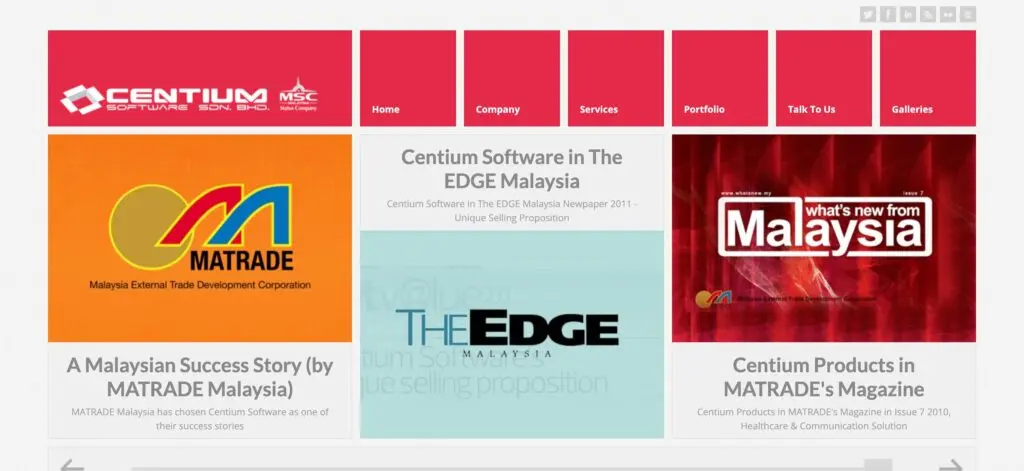Open the Galleries menu tile
Viewport: 1024px width, 471px height.
(928, 78)
